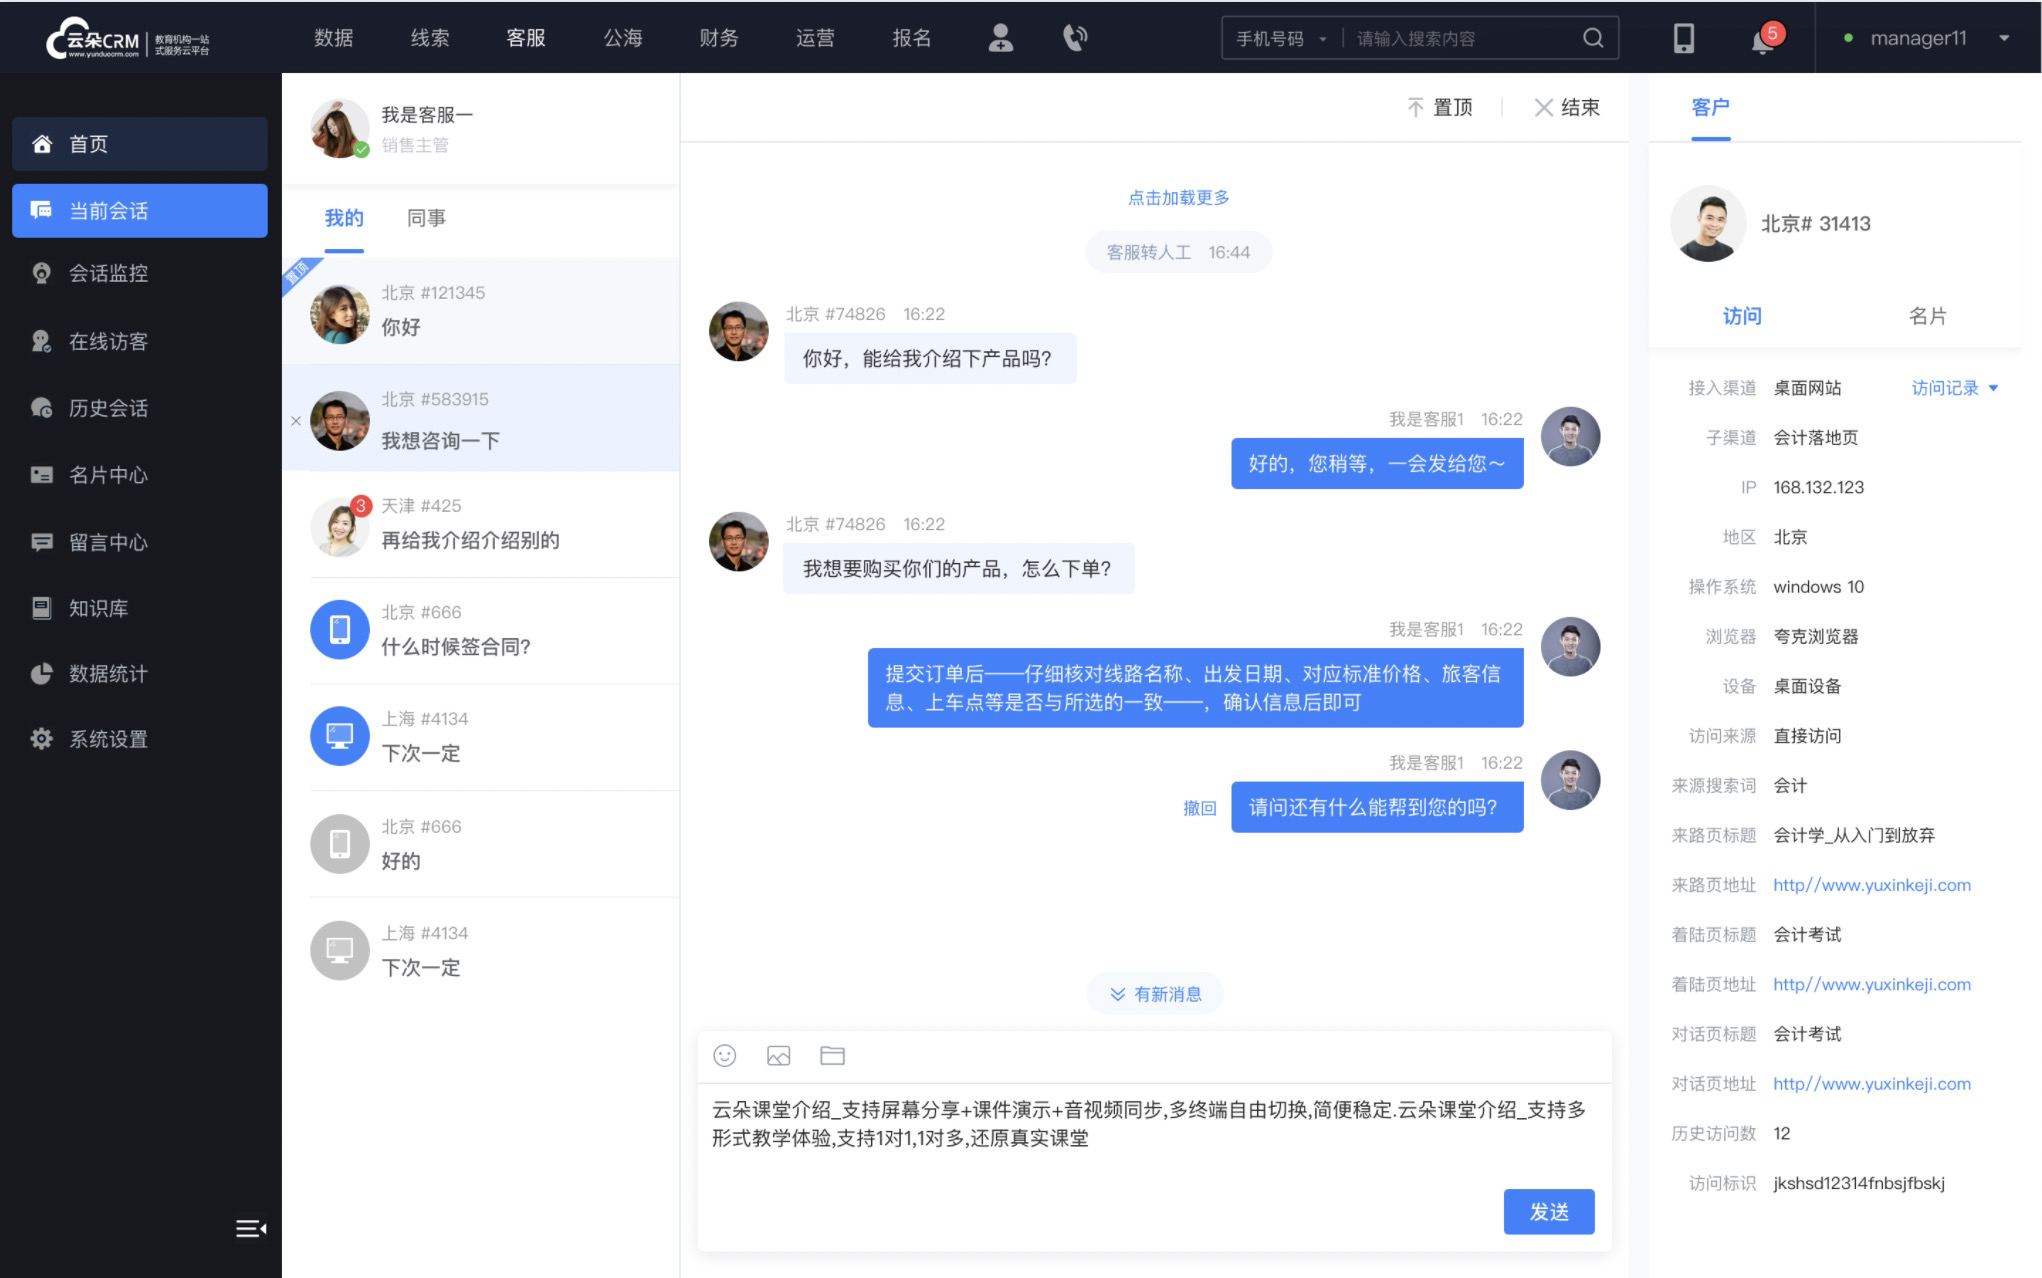Viewport: 2042px width, 1278px height.
Task: Click 置顶 pin conversation button
Action: coord(1441,106)
